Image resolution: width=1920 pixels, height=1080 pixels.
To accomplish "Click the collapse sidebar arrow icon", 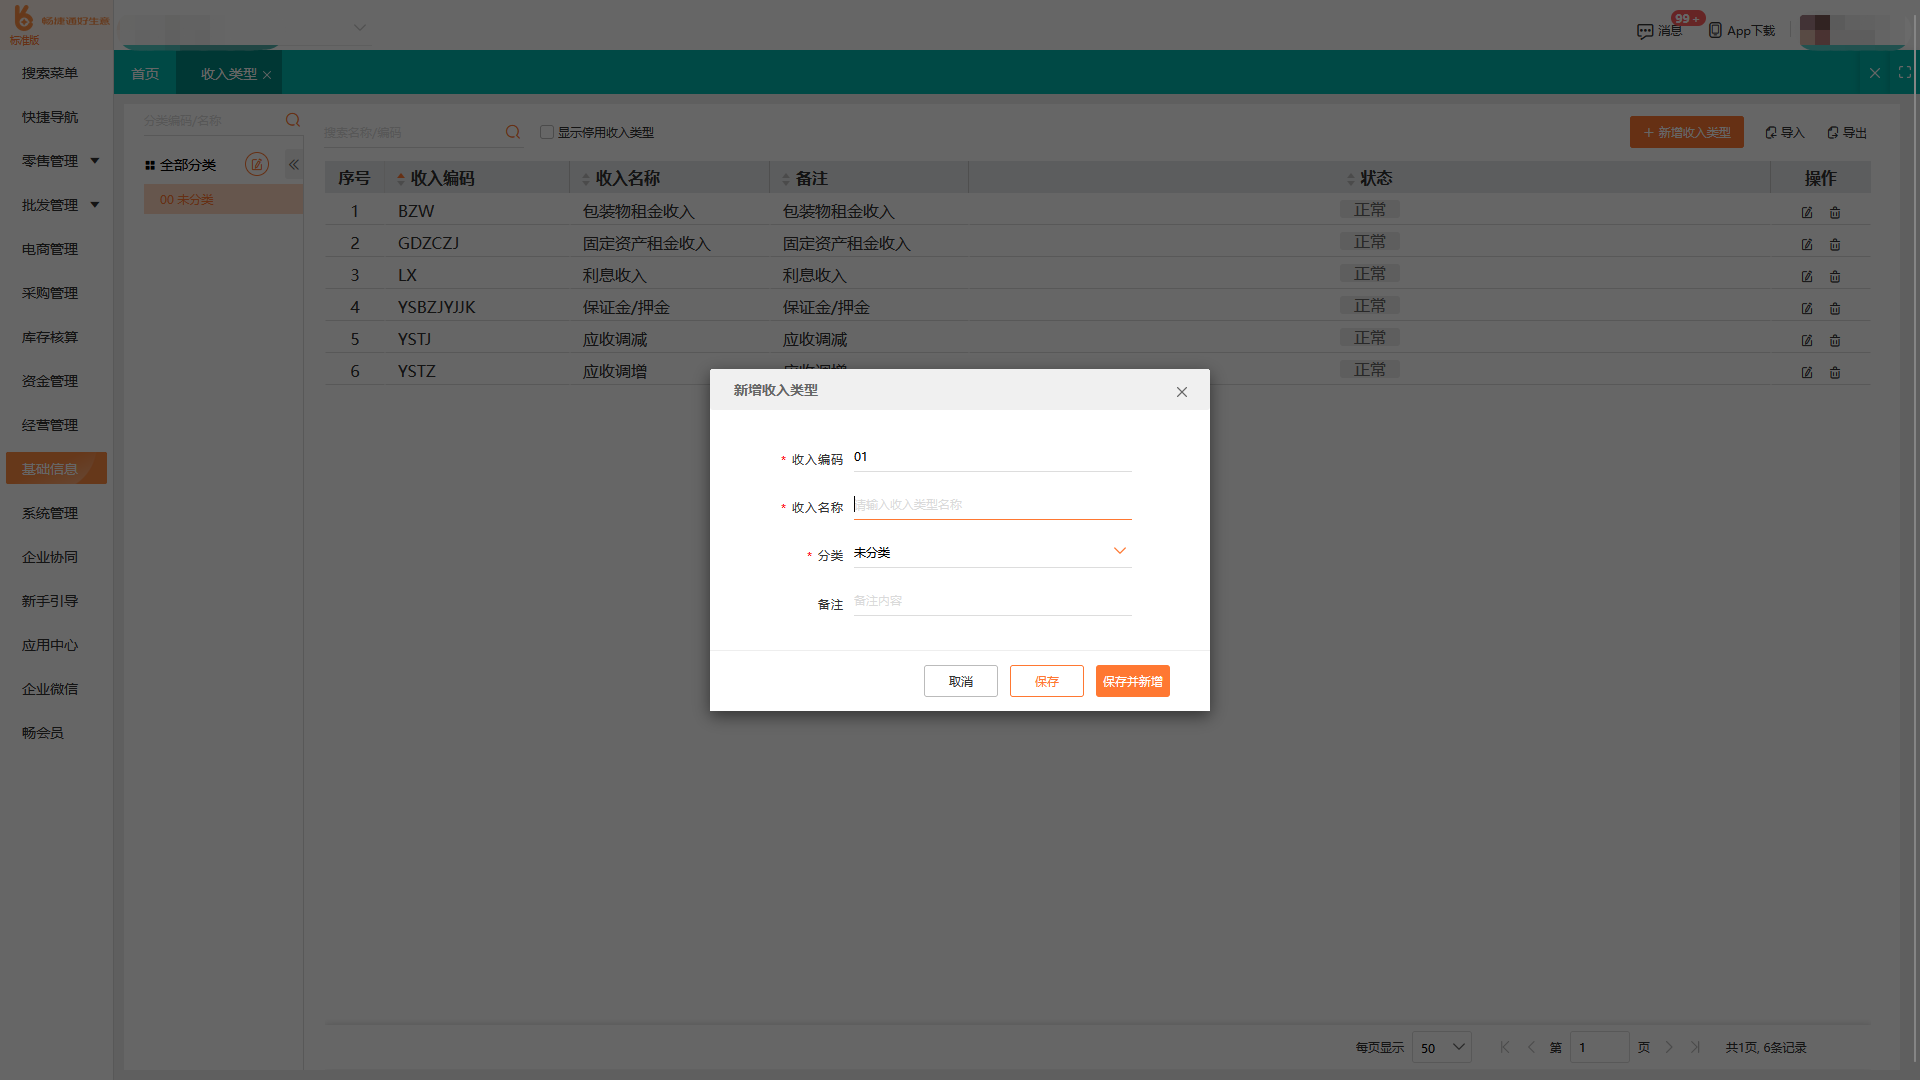I will 294,165.
